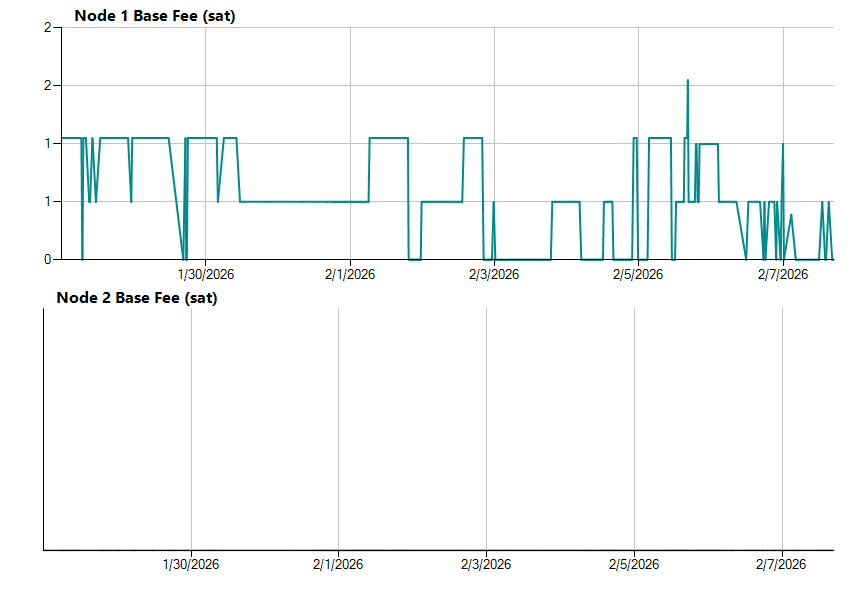
Task: Click 2/5/2026 date under Node 2 chart
Action: [634, 565]
